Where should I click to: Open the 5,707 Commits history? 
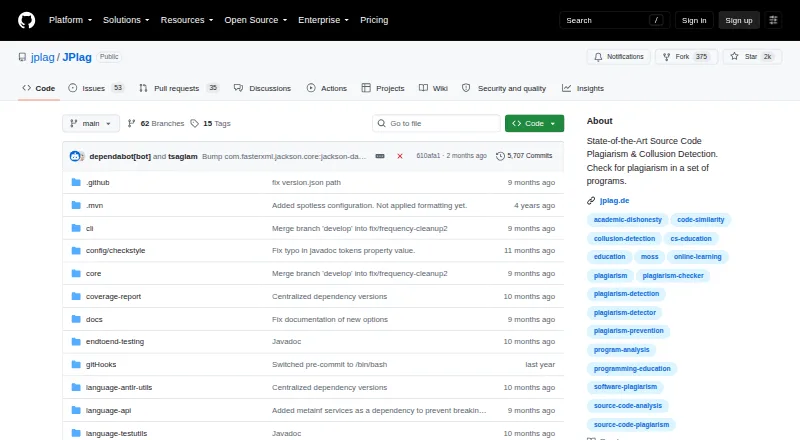pyautogui.click(x=524, y=156)
